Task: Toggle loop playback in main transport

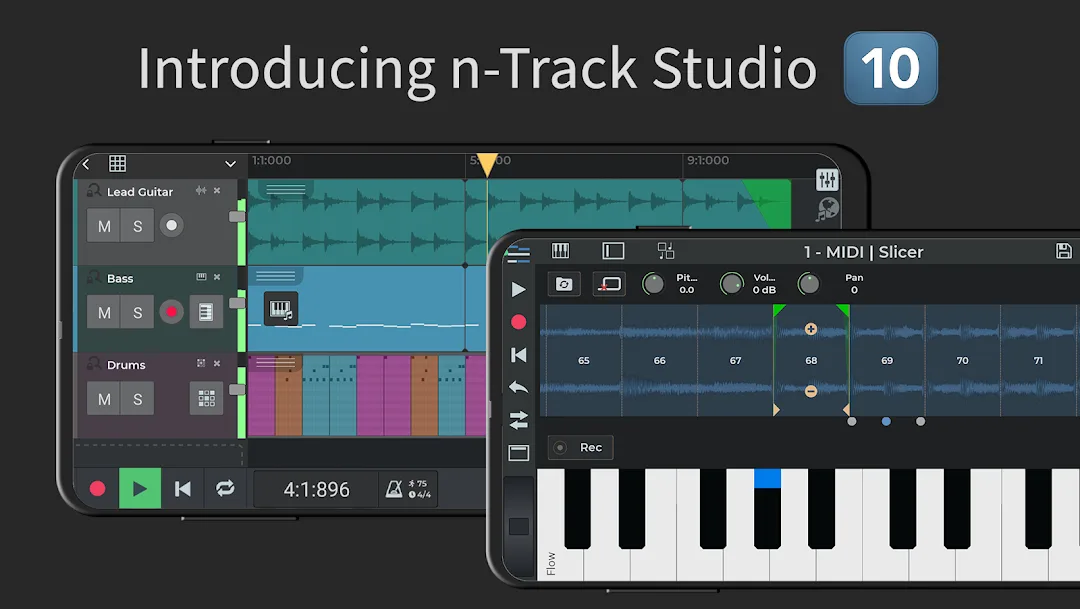Action: (x=225, y=488)
